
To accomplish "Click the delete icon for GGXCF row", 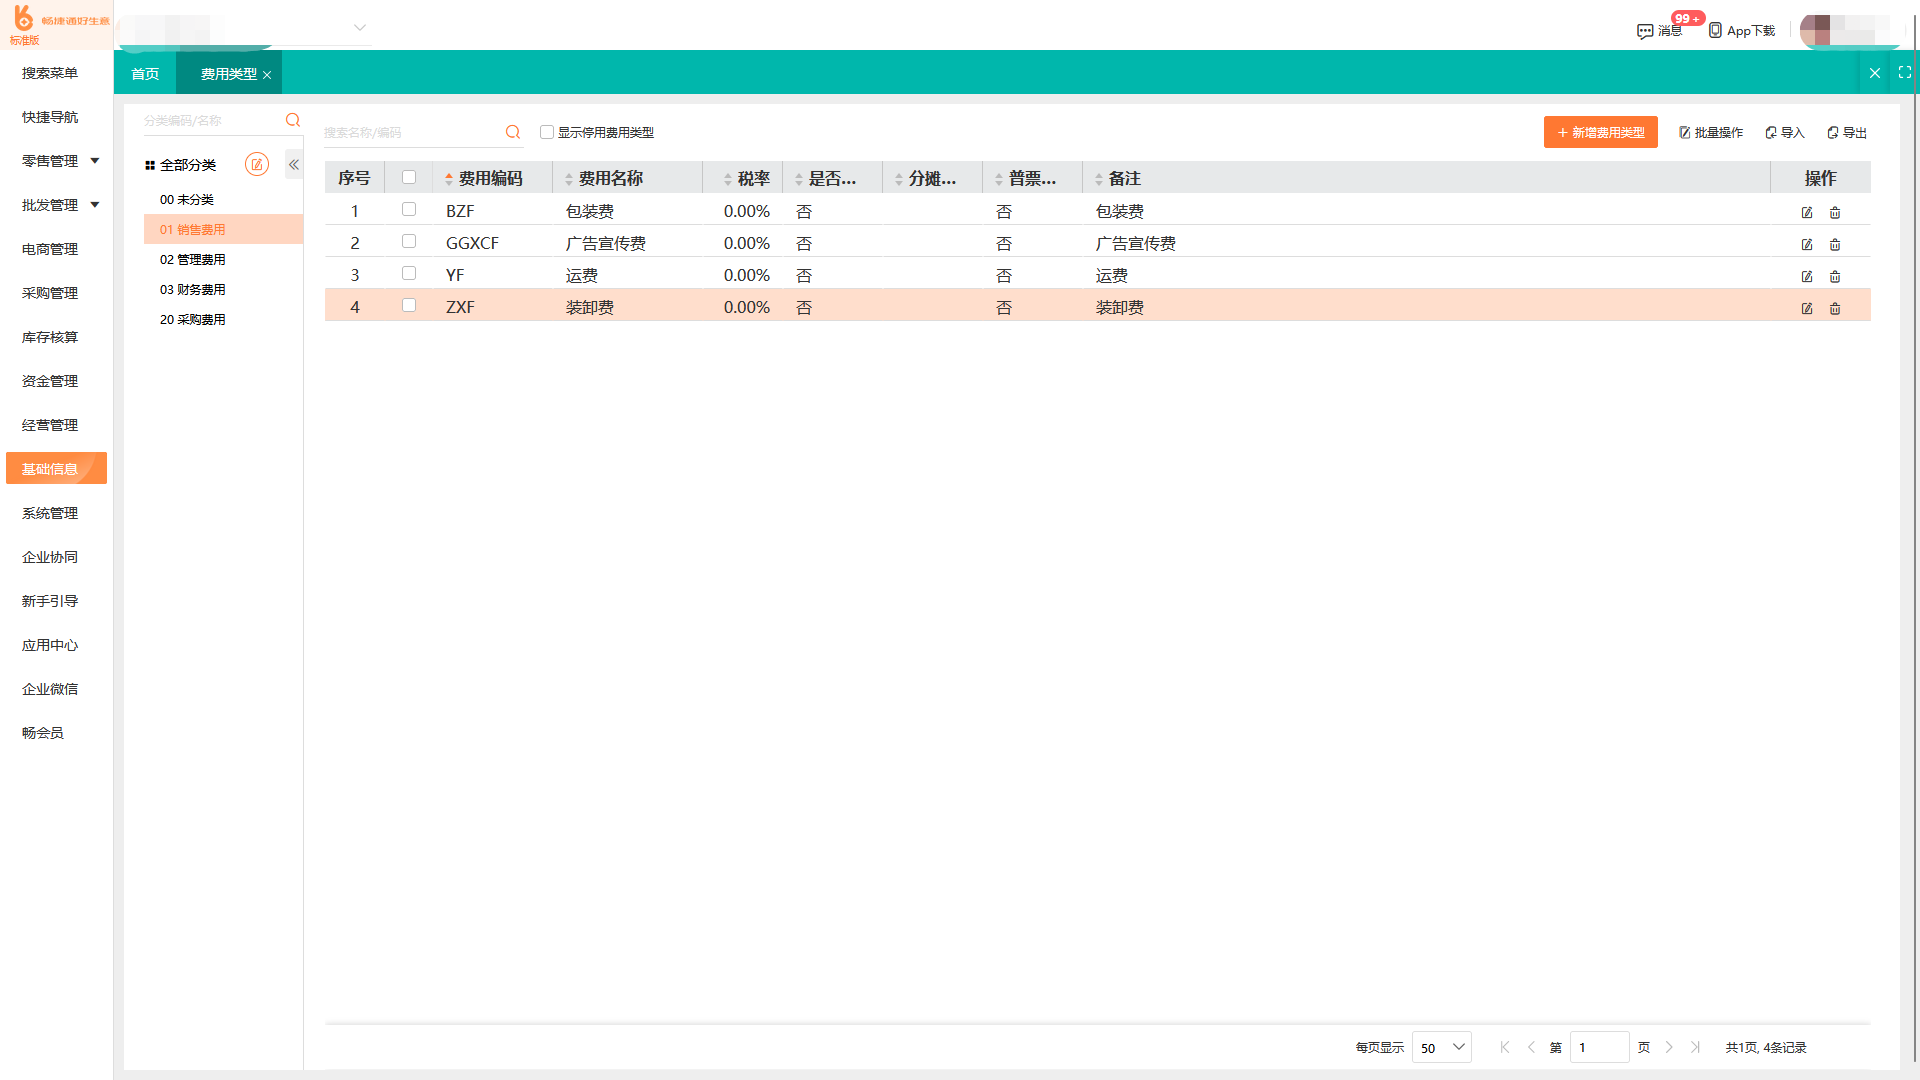I will pyautogui.click(x=1836, y=243).
